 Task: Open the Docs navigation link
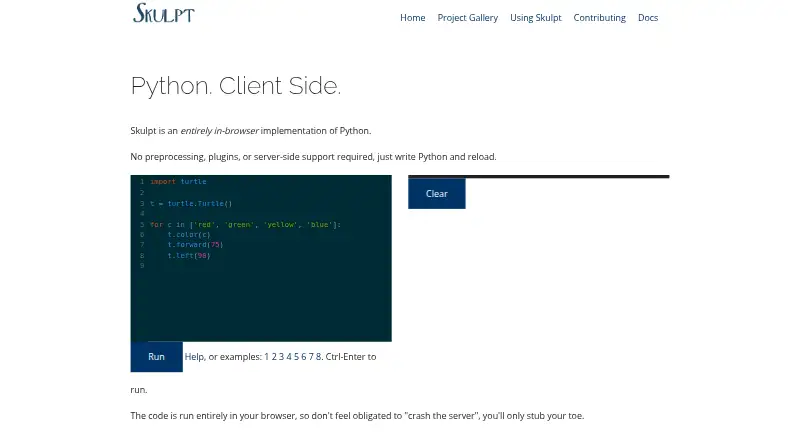(647, 18)
